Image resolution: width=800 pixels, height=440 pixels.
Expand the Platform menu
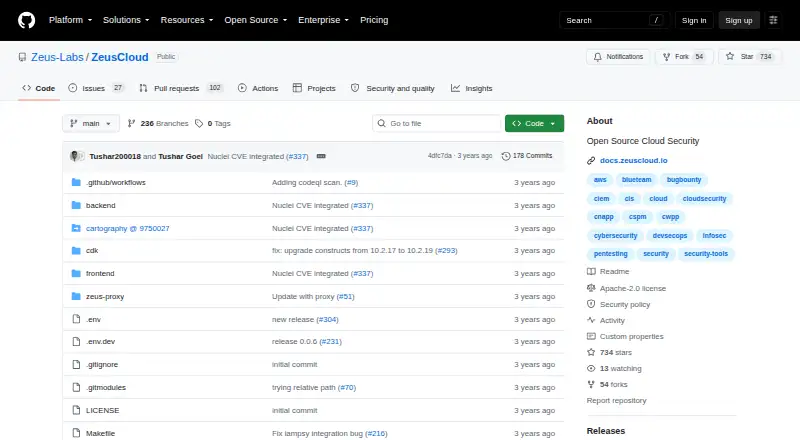[70, 20]
